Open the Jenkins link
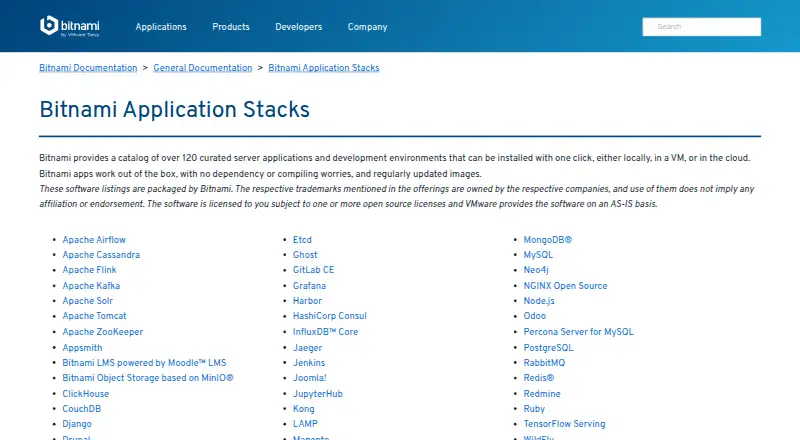 point(309,363)
